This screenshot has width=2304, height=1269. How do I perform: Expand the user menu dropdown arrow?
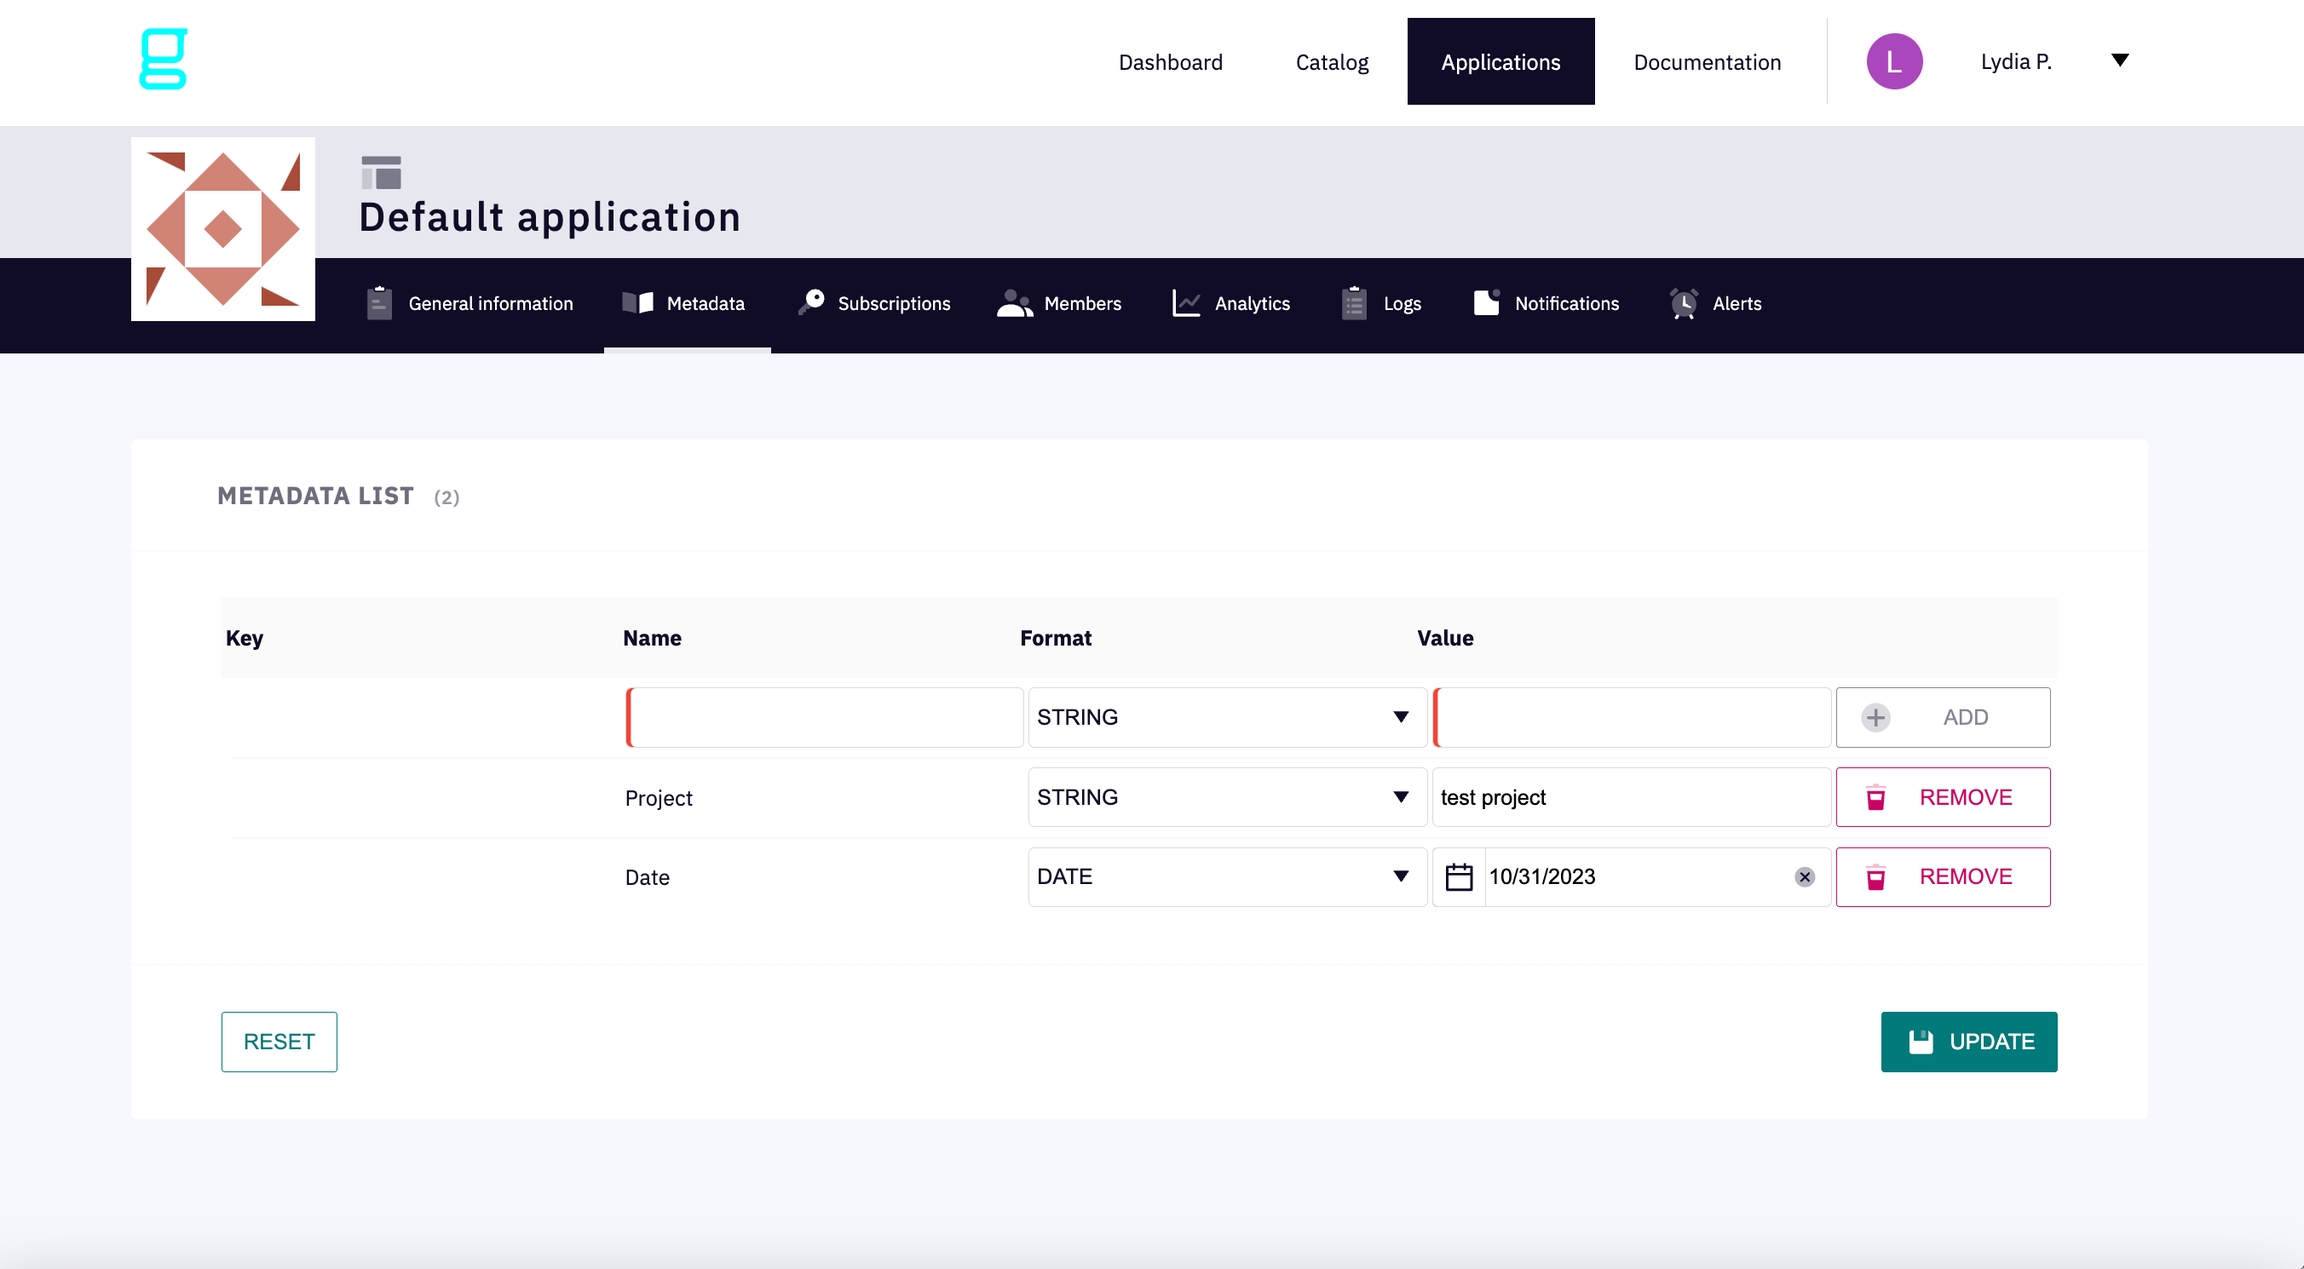(2119, 60)
